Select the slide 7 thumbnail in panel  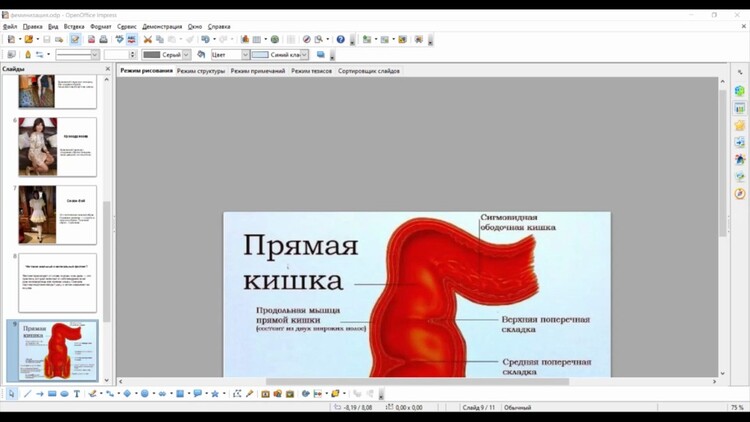point(57,214)
